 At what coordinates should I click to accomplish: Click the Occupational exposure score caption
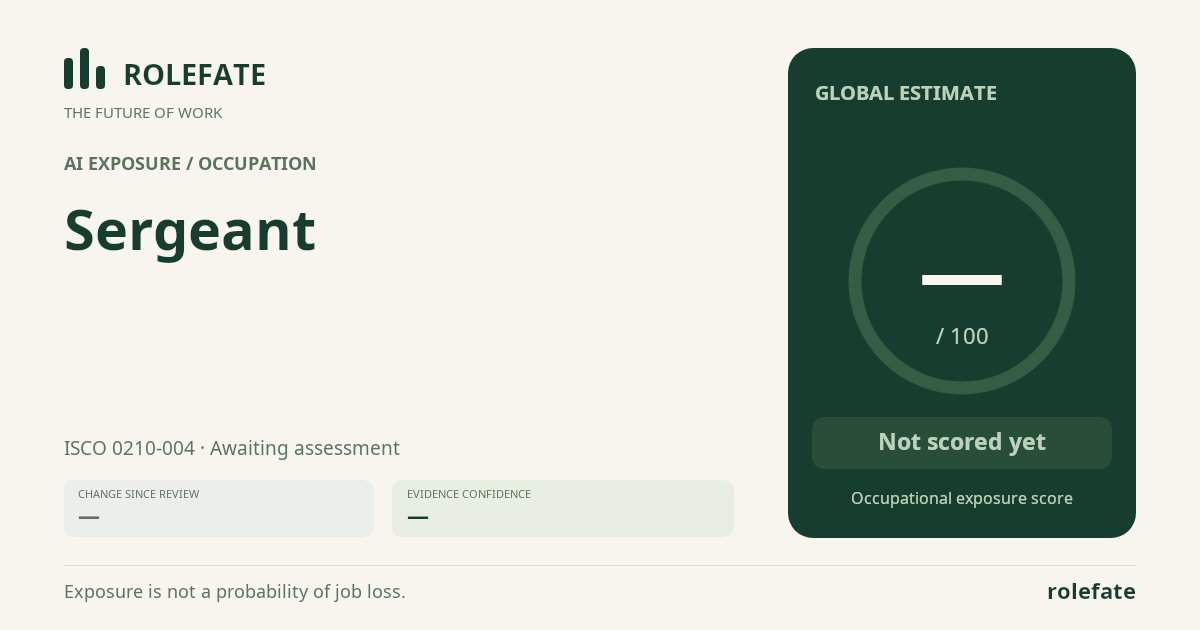tap(962, 498)
